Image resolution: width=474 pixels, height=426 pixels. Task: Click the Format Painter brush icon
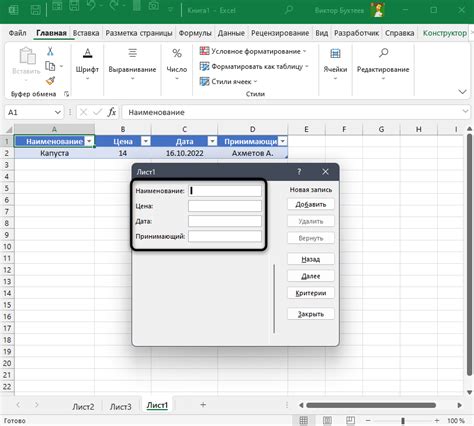point(50,81)
